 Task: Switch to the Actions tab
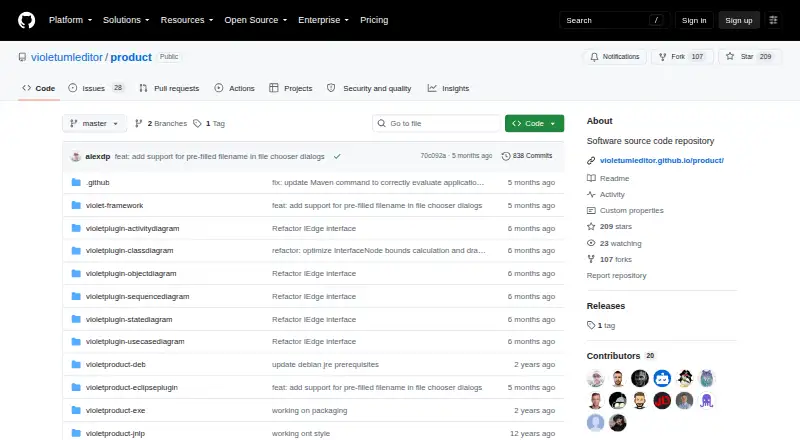point(234,88)
